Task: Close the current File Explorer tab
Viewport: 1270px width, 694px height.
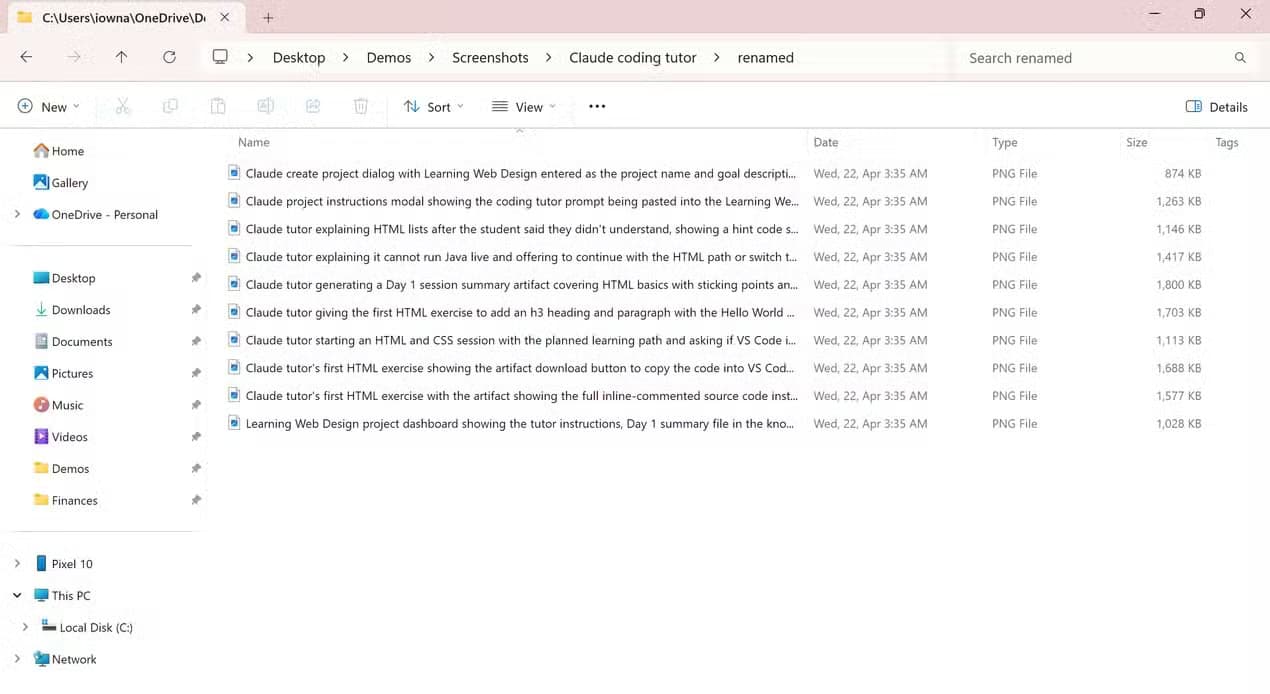Action: (x=225, y=17)
